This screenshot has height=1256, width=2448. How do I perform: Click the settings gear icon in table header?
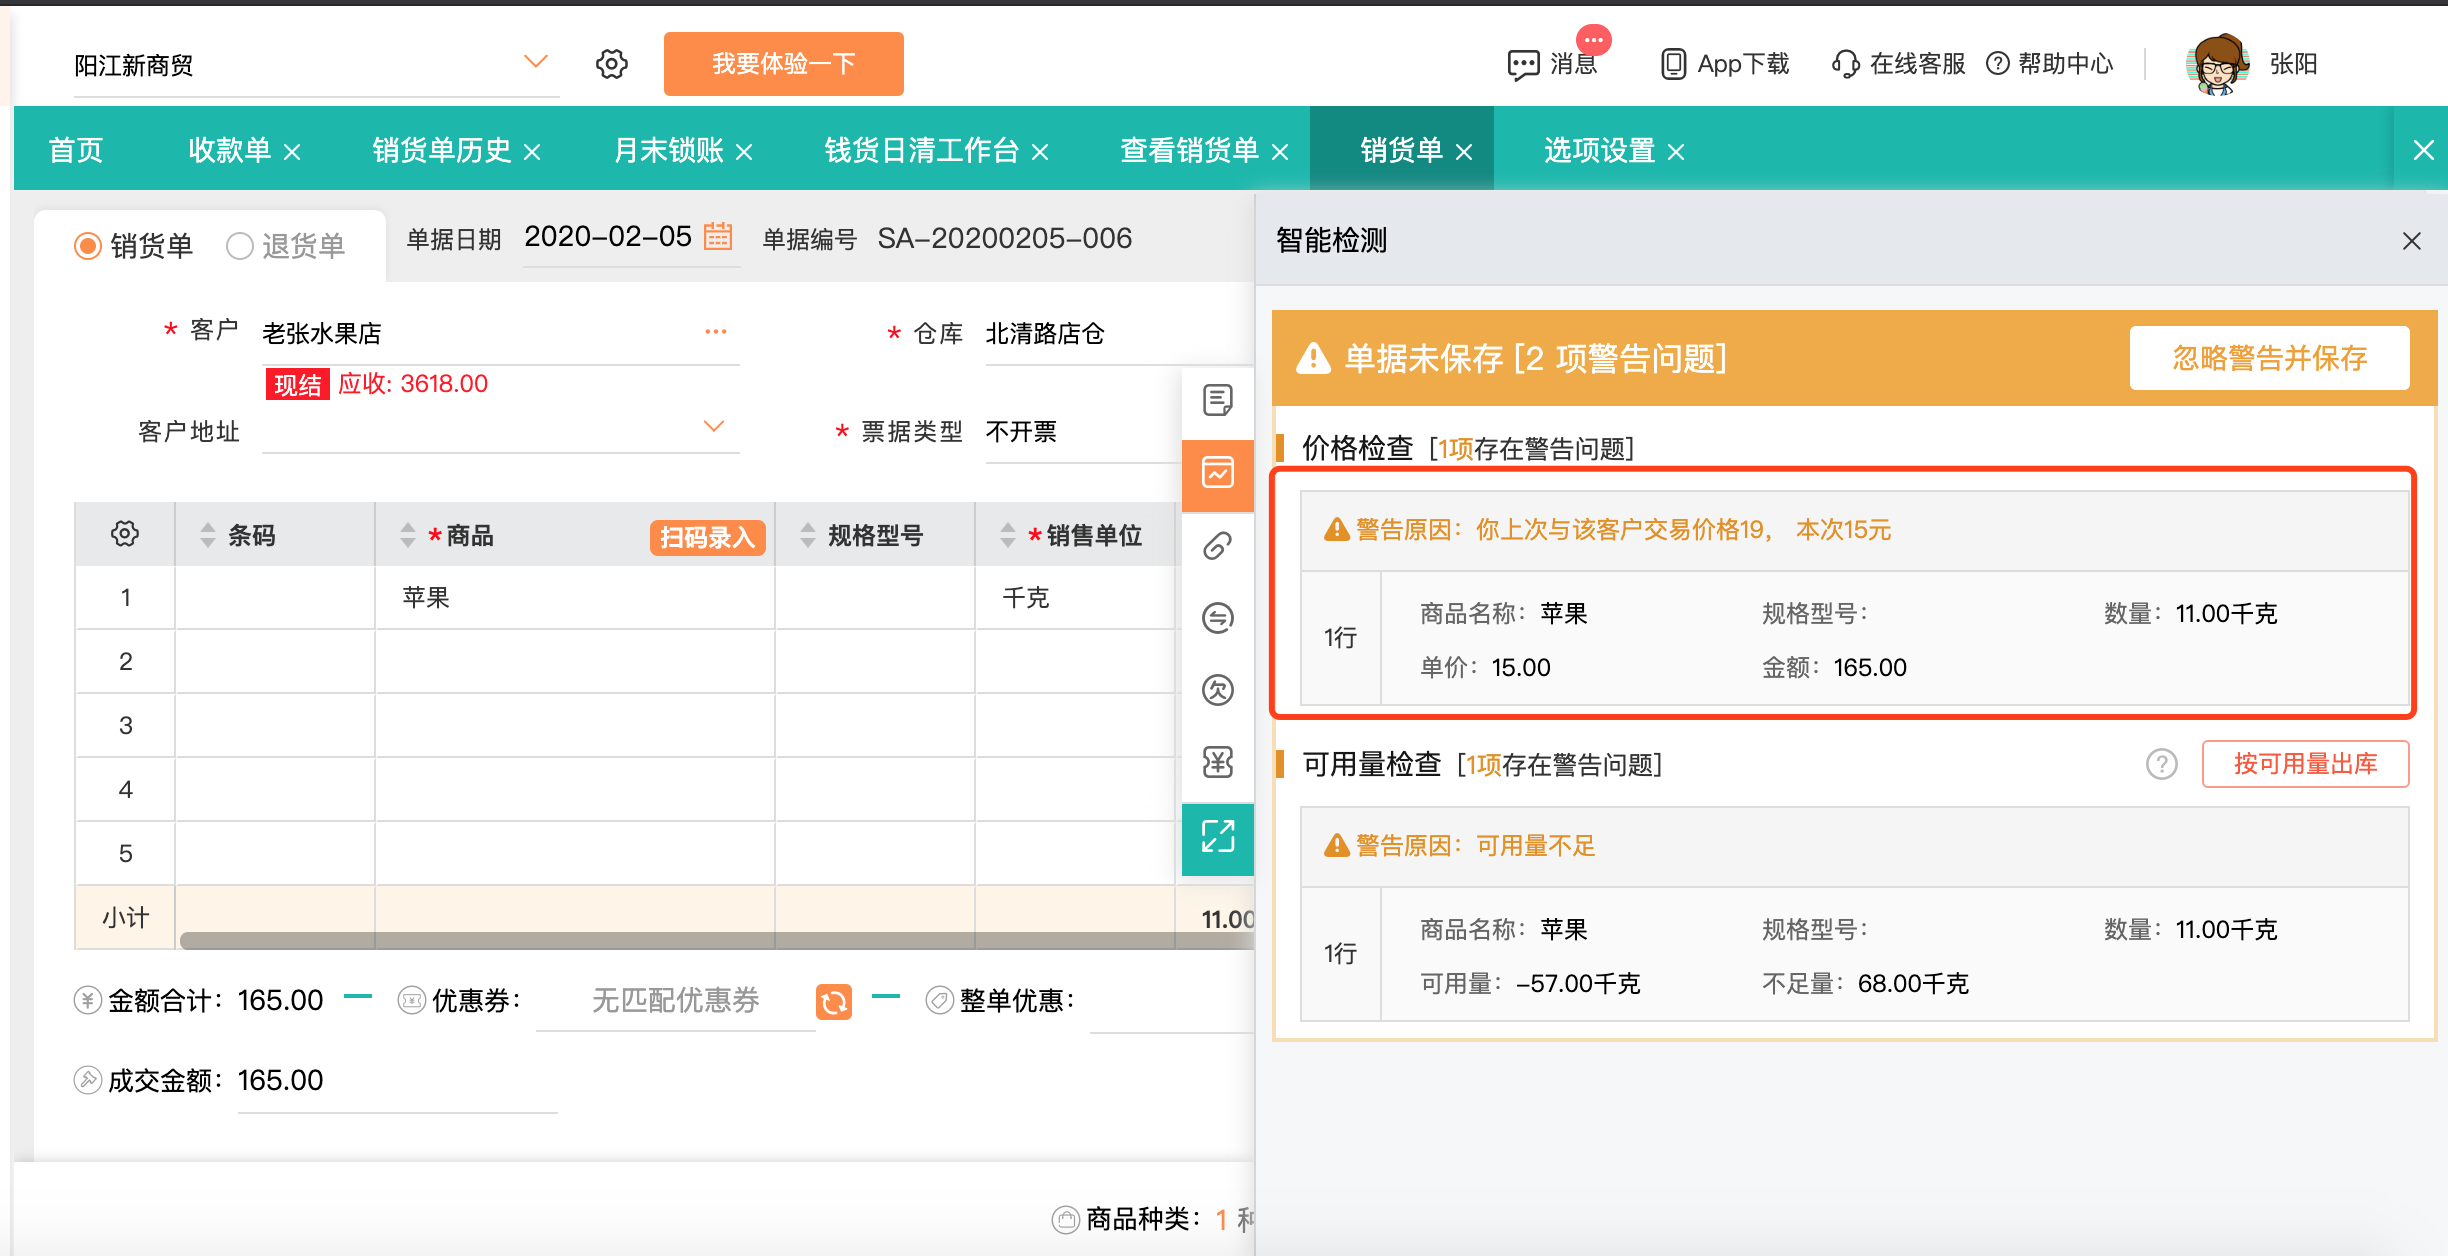tap(125, 533)
